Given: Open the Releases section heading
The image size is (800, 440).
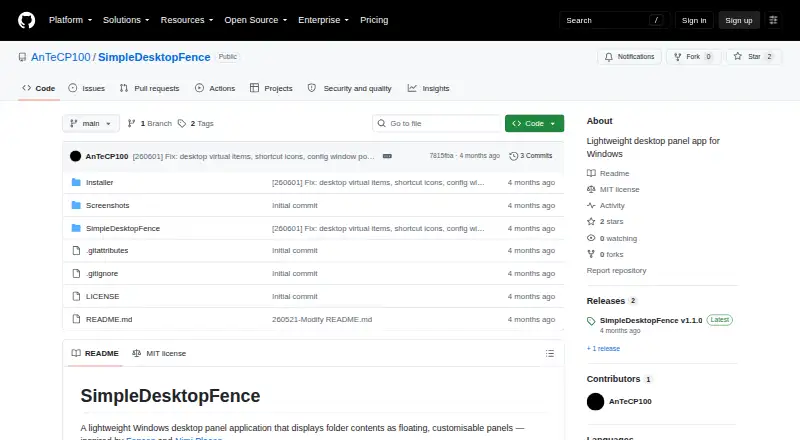Looking at the screenshot, I should [606, 301].
